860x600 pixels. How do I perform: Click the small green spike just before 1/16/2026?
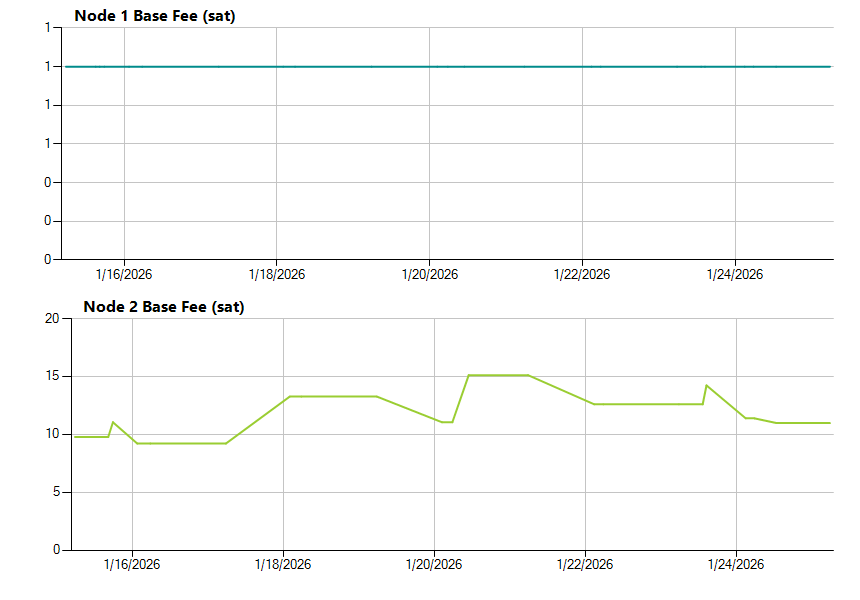(x=112, y=422)
